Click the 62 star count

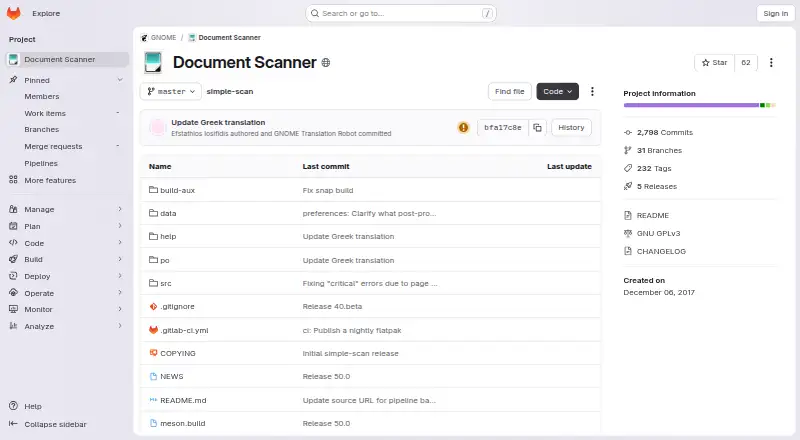(x=745, y=62)
